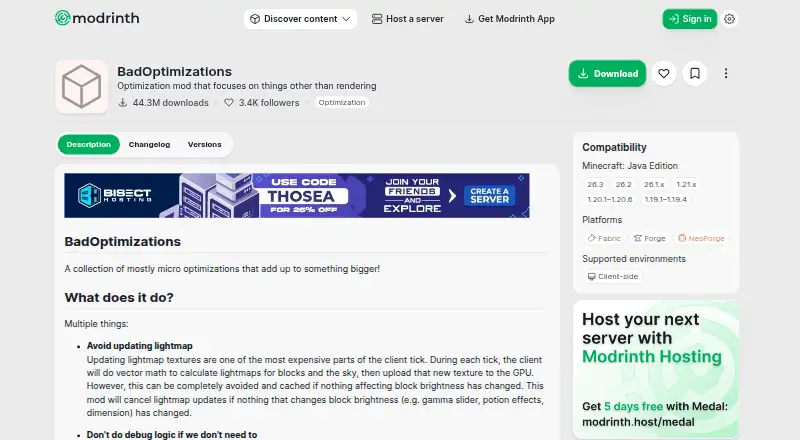Click the 'Platforms' label
This screenshot has width=800, height=440.
[x=602, y=220]
